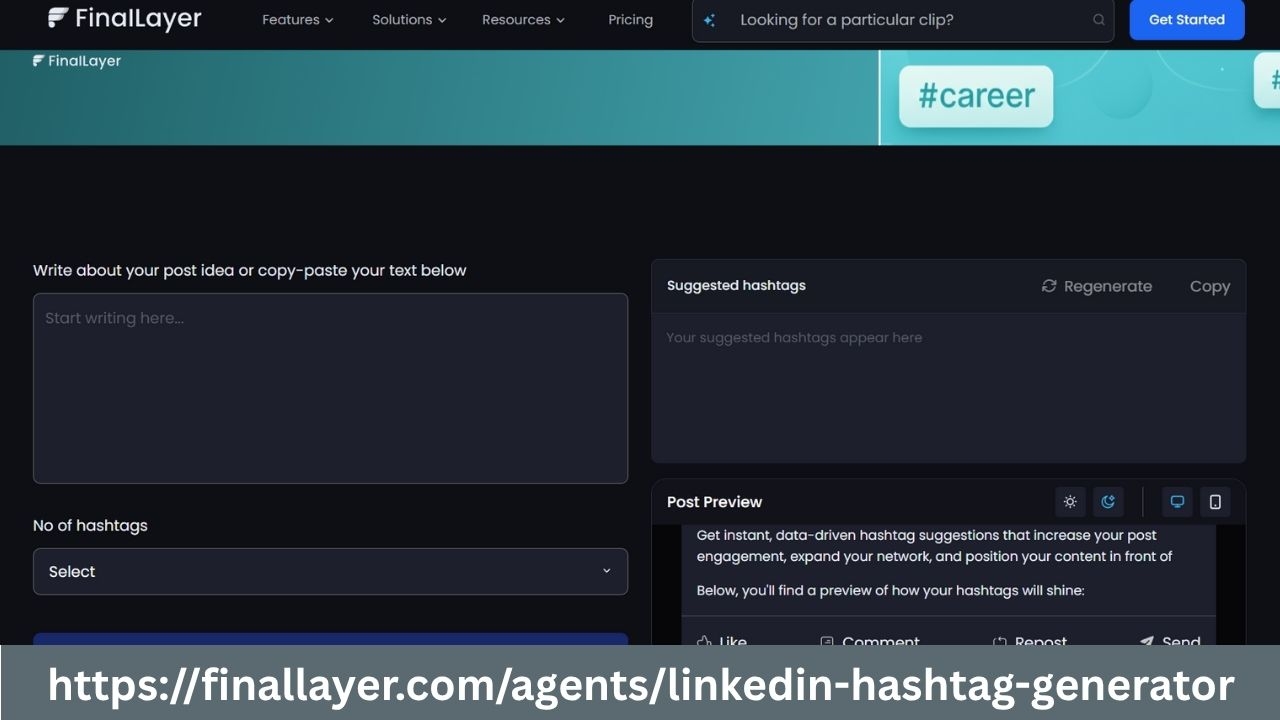Click into the post idea text area
Viewport: 1280px width, 720px height.
(x=330, y=388)
